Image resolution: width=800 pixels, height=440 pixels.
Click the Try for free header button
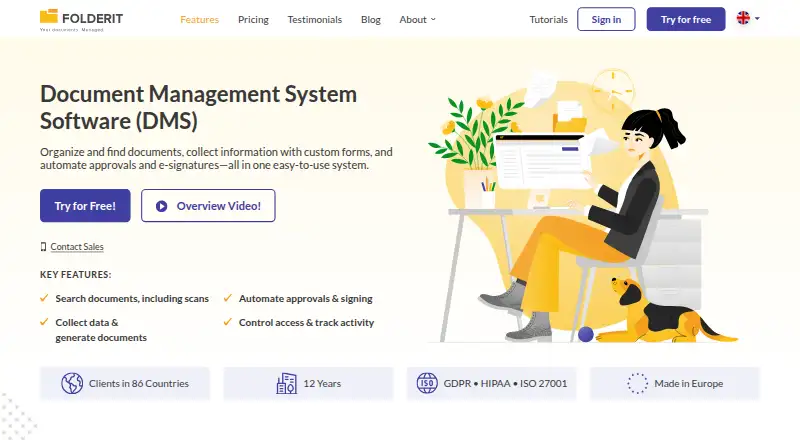686,19
